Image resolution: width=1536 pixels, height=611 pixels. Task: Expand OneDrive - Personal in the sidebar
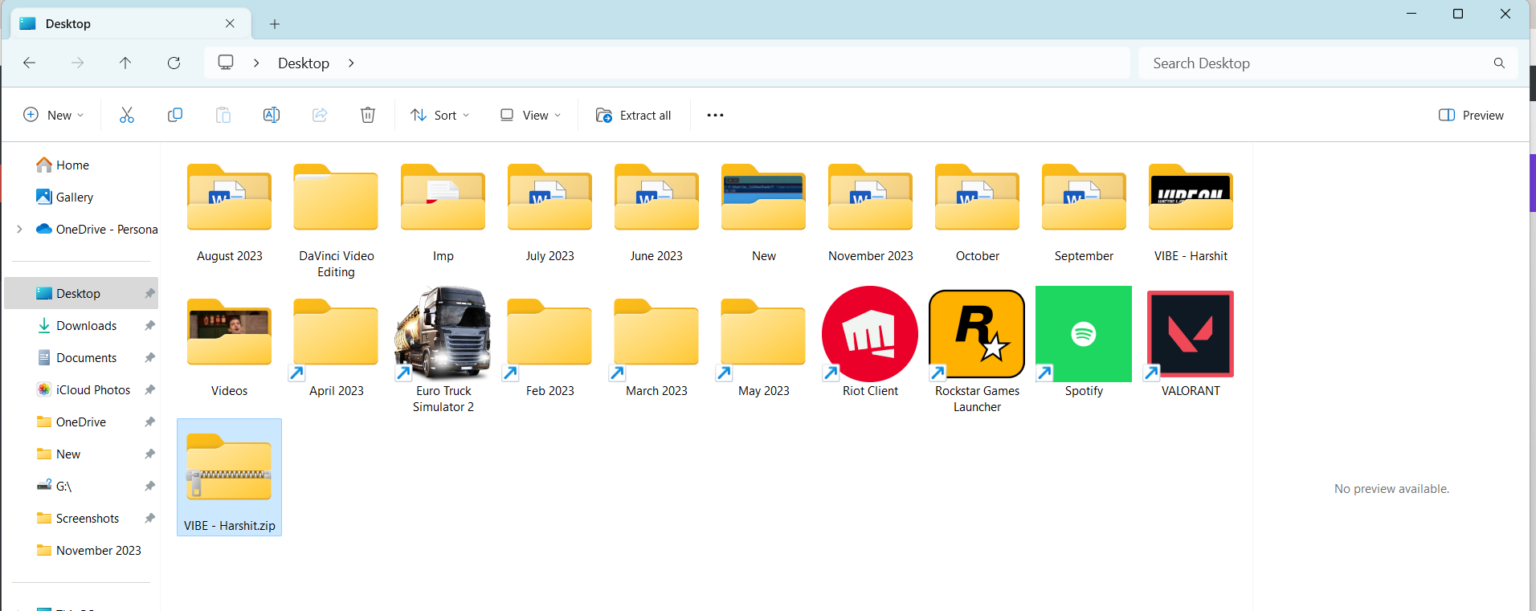tap(20, 228)
